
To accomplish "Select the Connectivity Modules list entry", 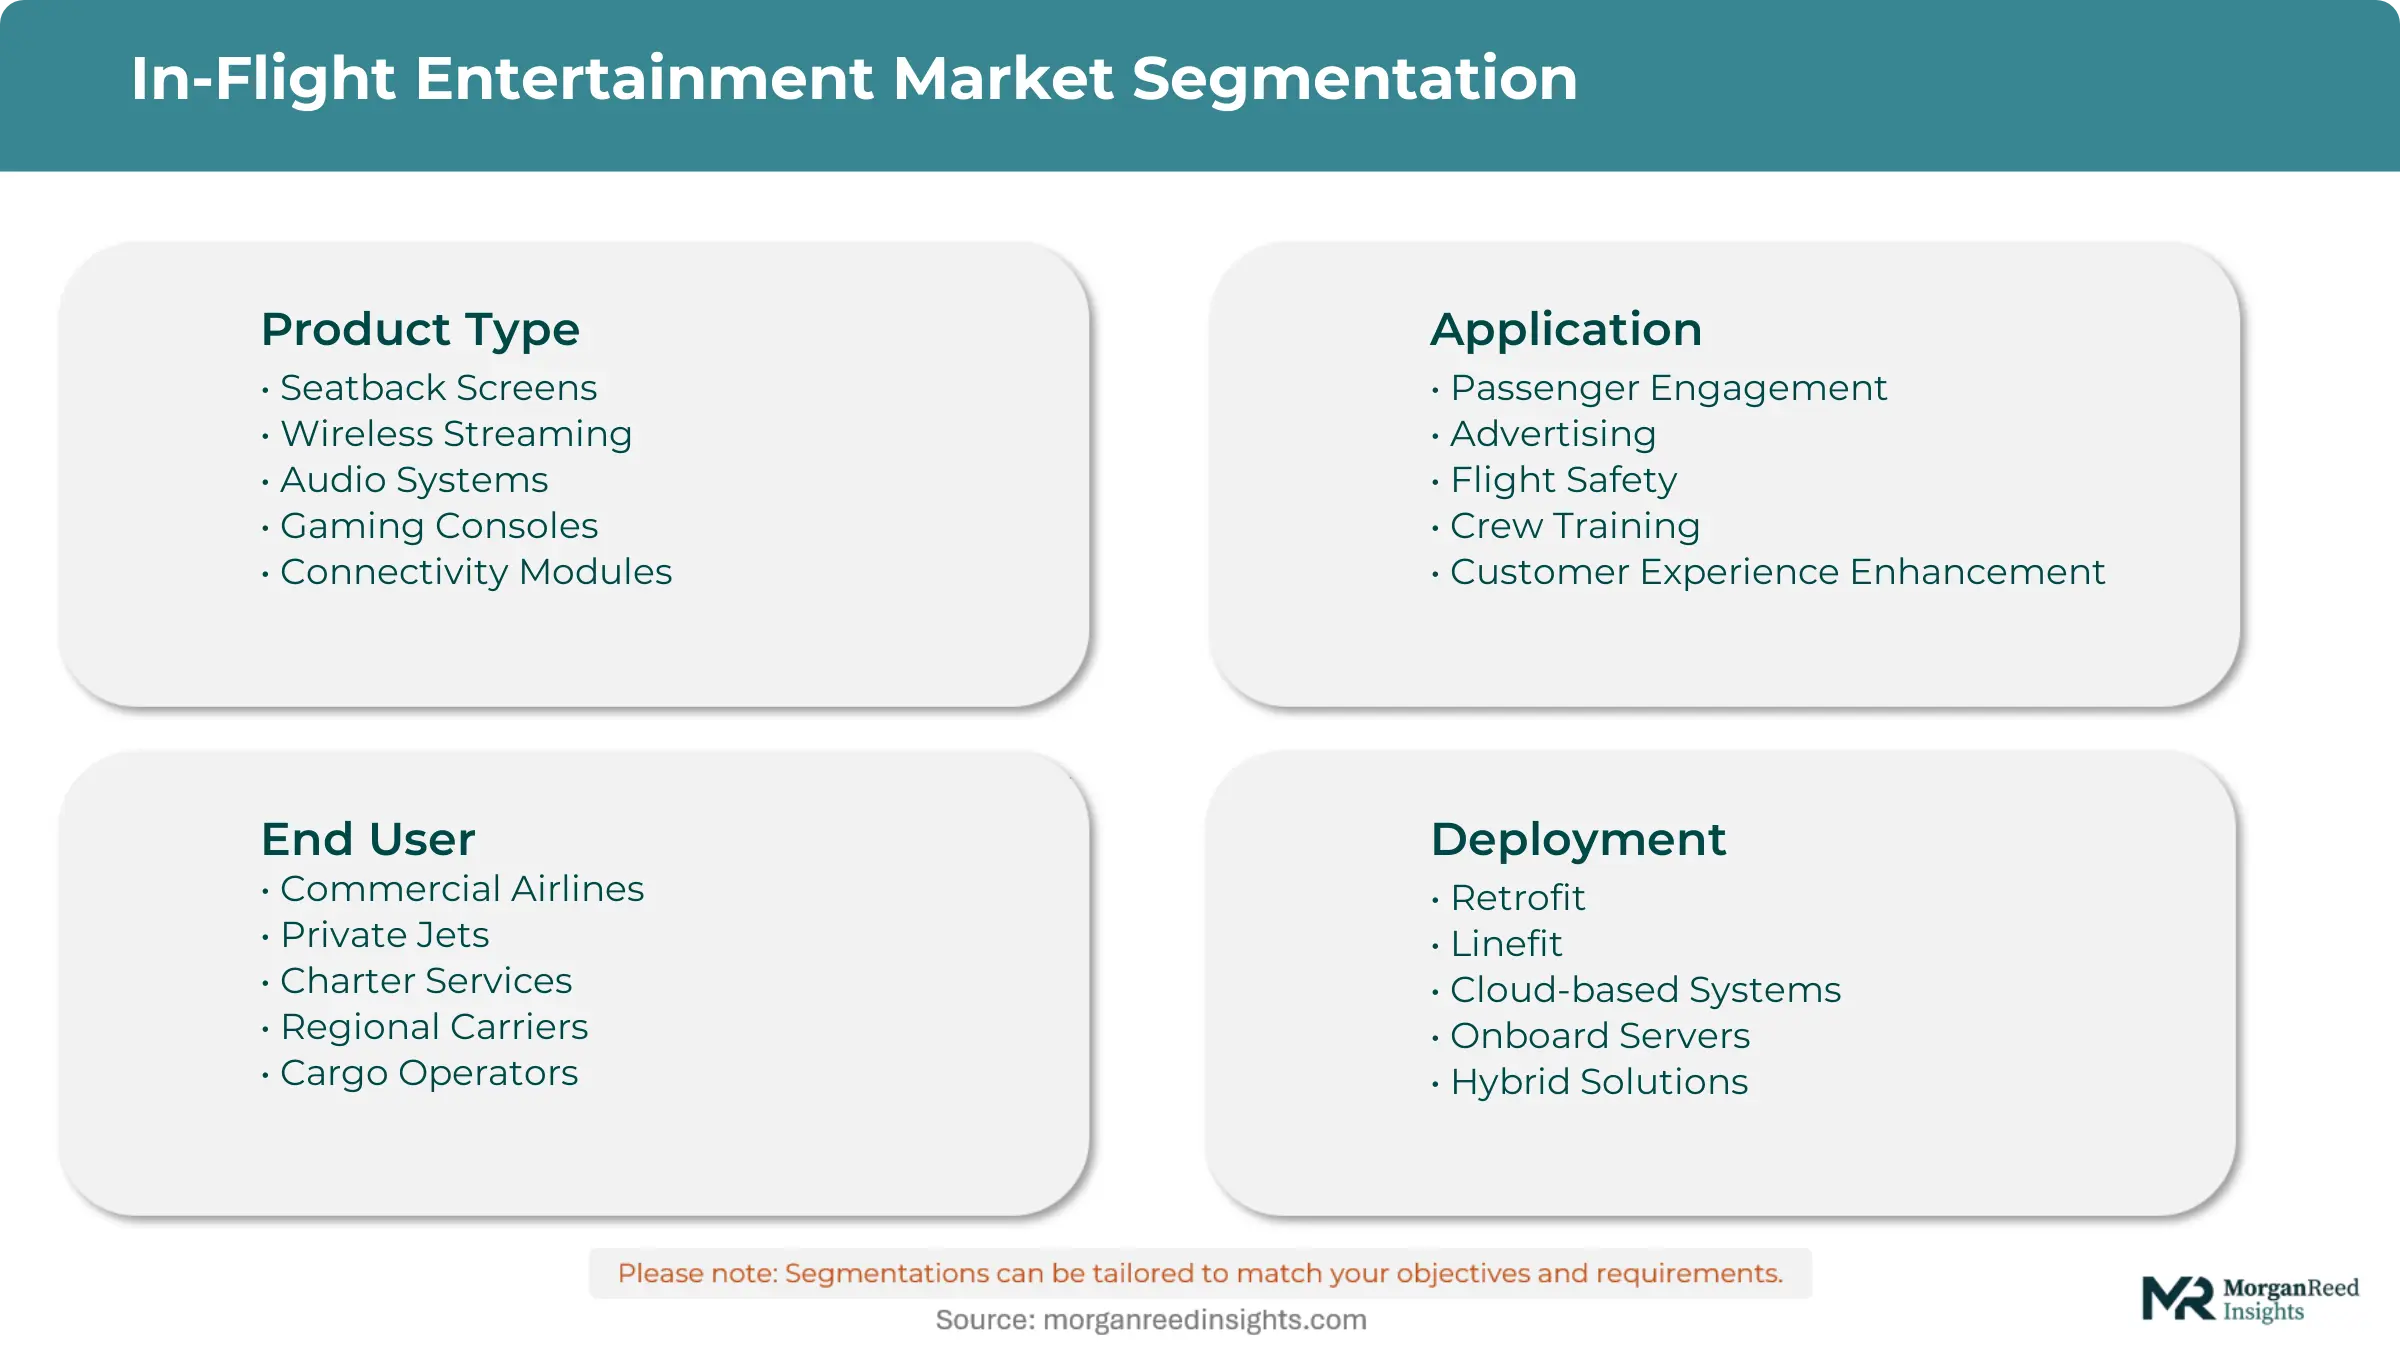I will point(477,573).
